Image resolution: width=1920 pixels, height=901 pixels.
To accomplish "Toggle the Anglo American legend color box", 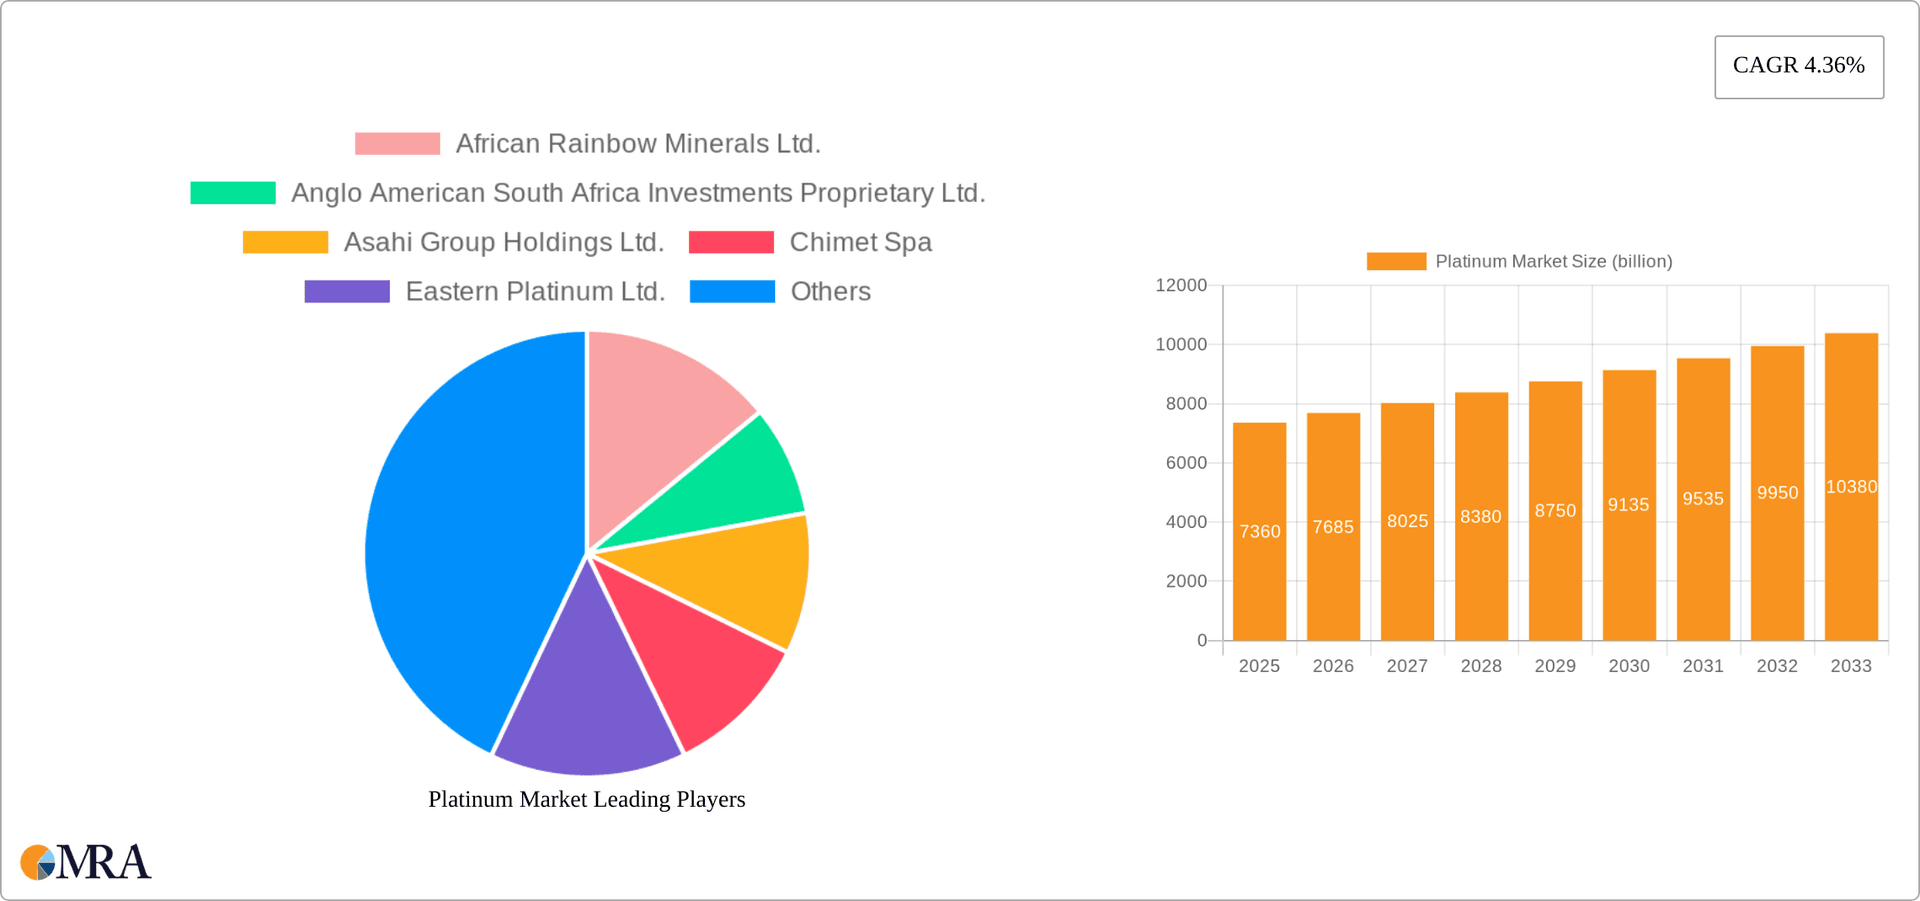I will [x=233, y=193].
